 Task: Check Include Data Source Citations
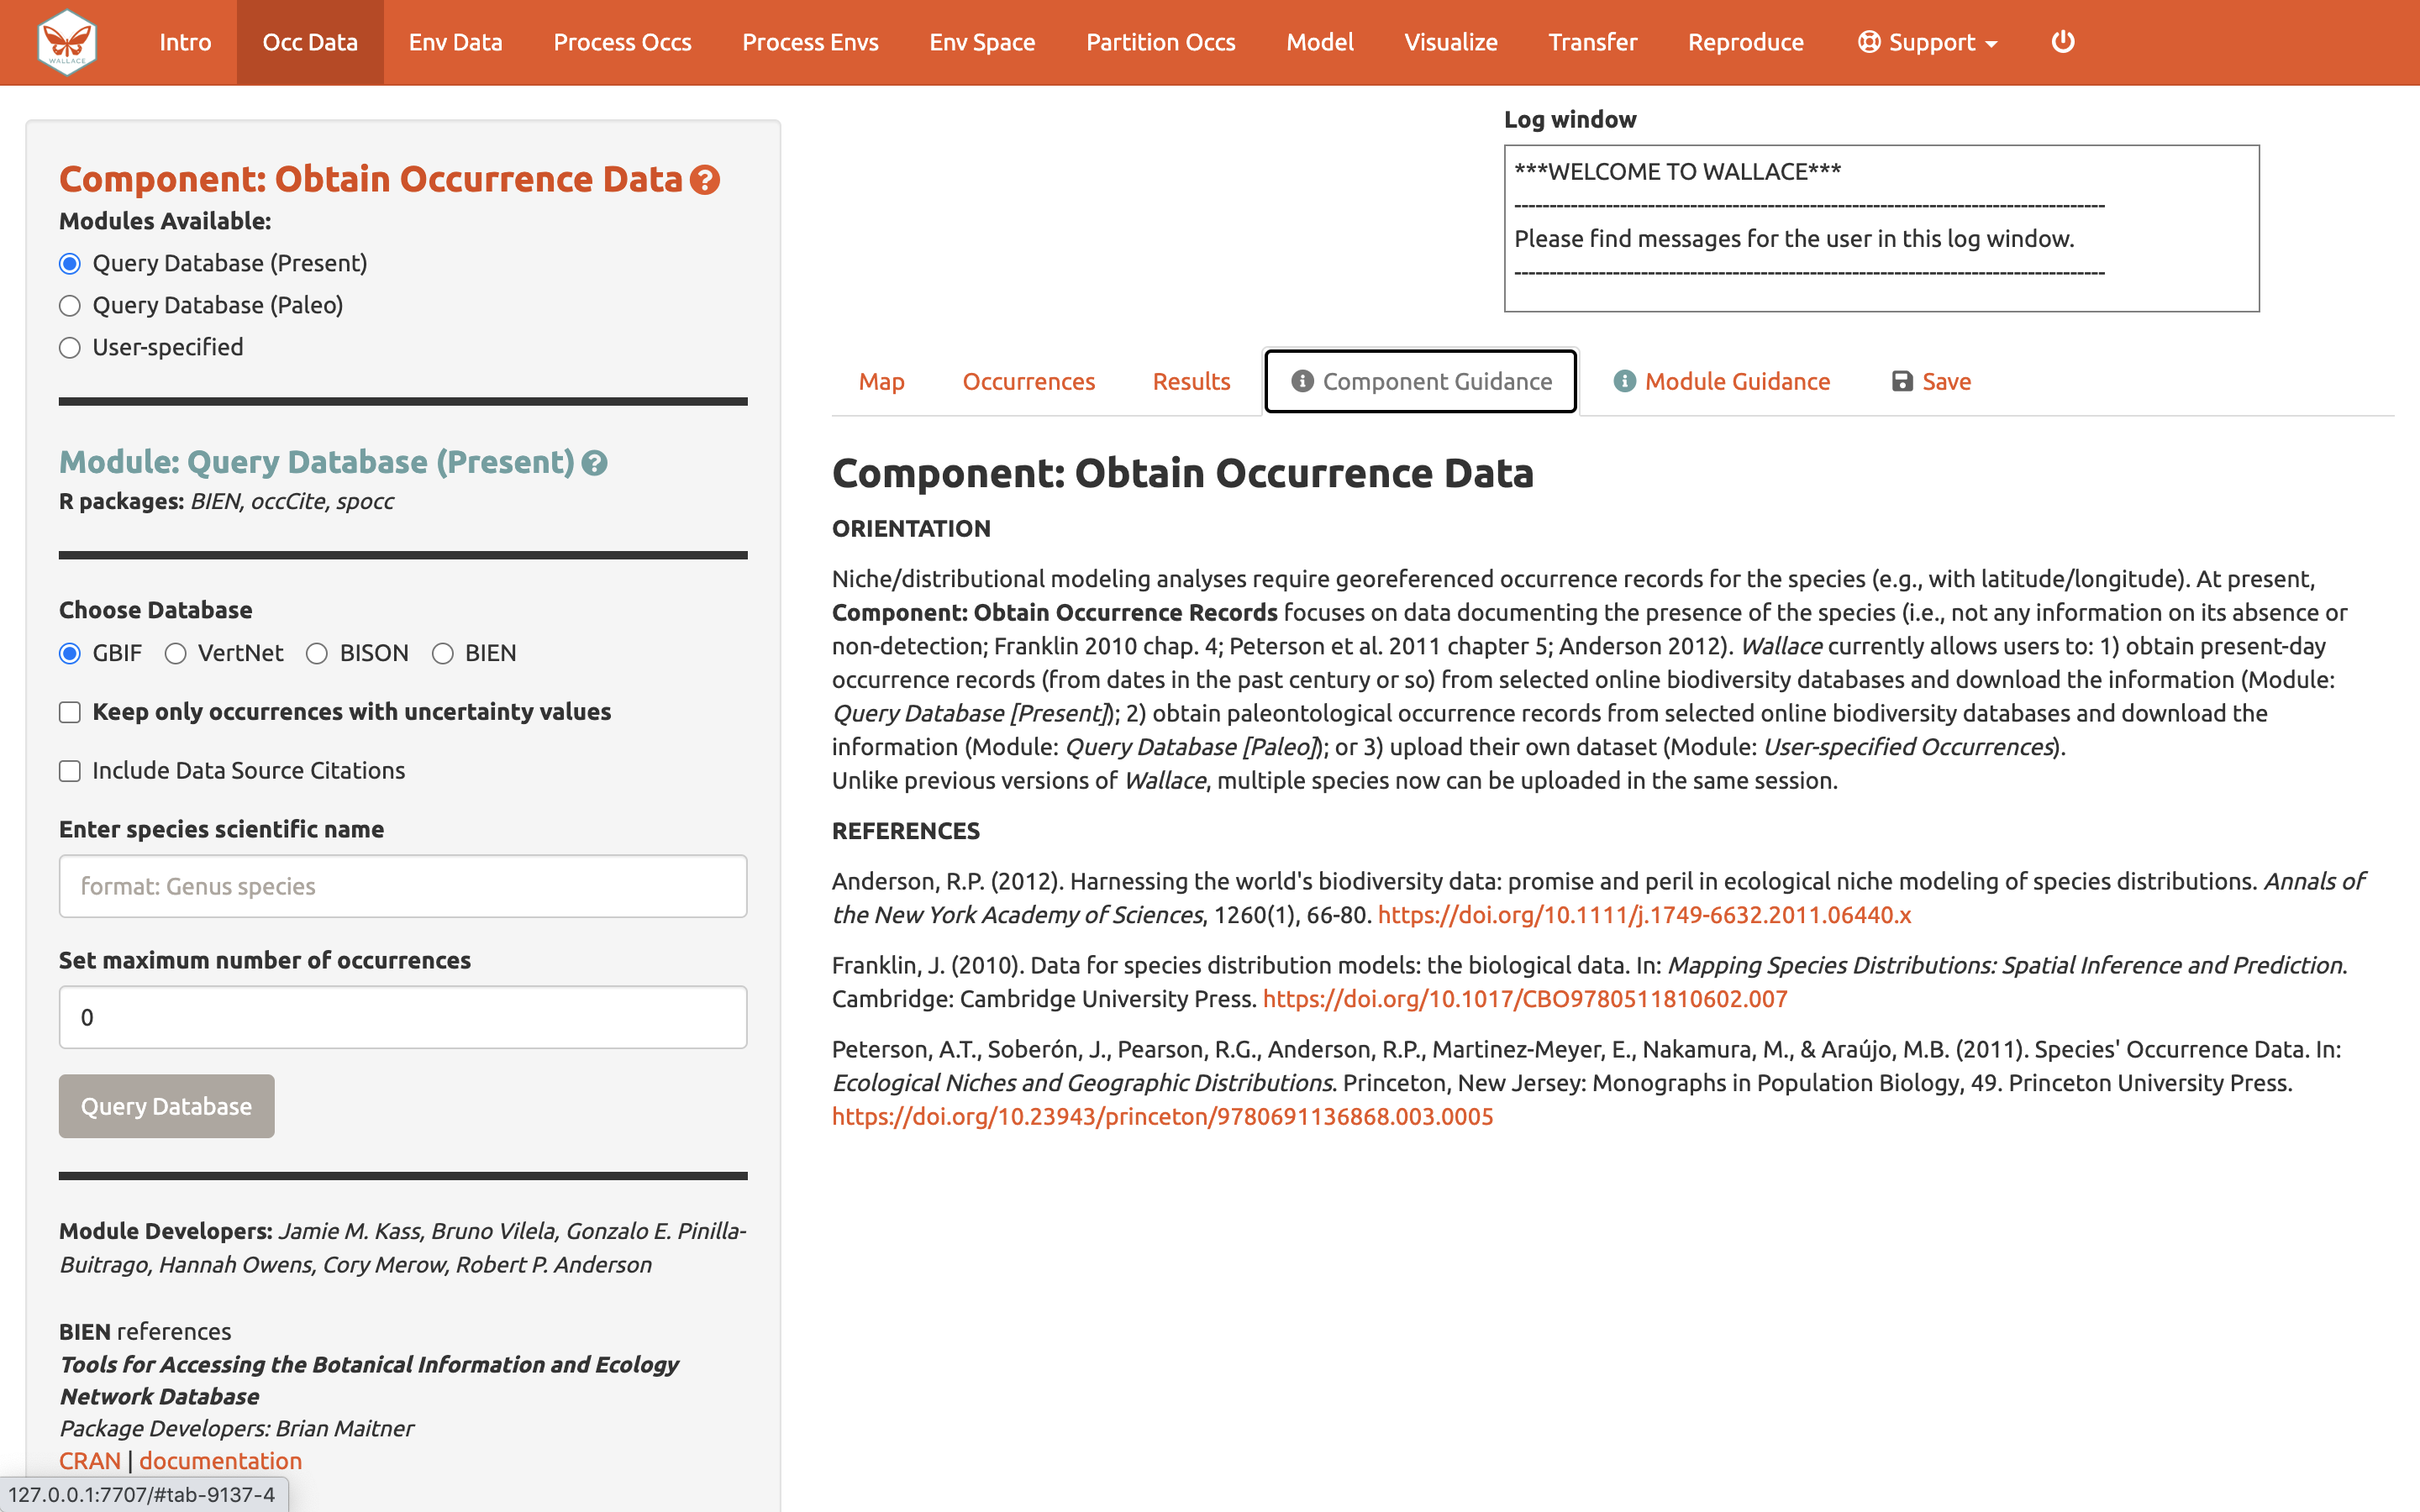(70, 771)
